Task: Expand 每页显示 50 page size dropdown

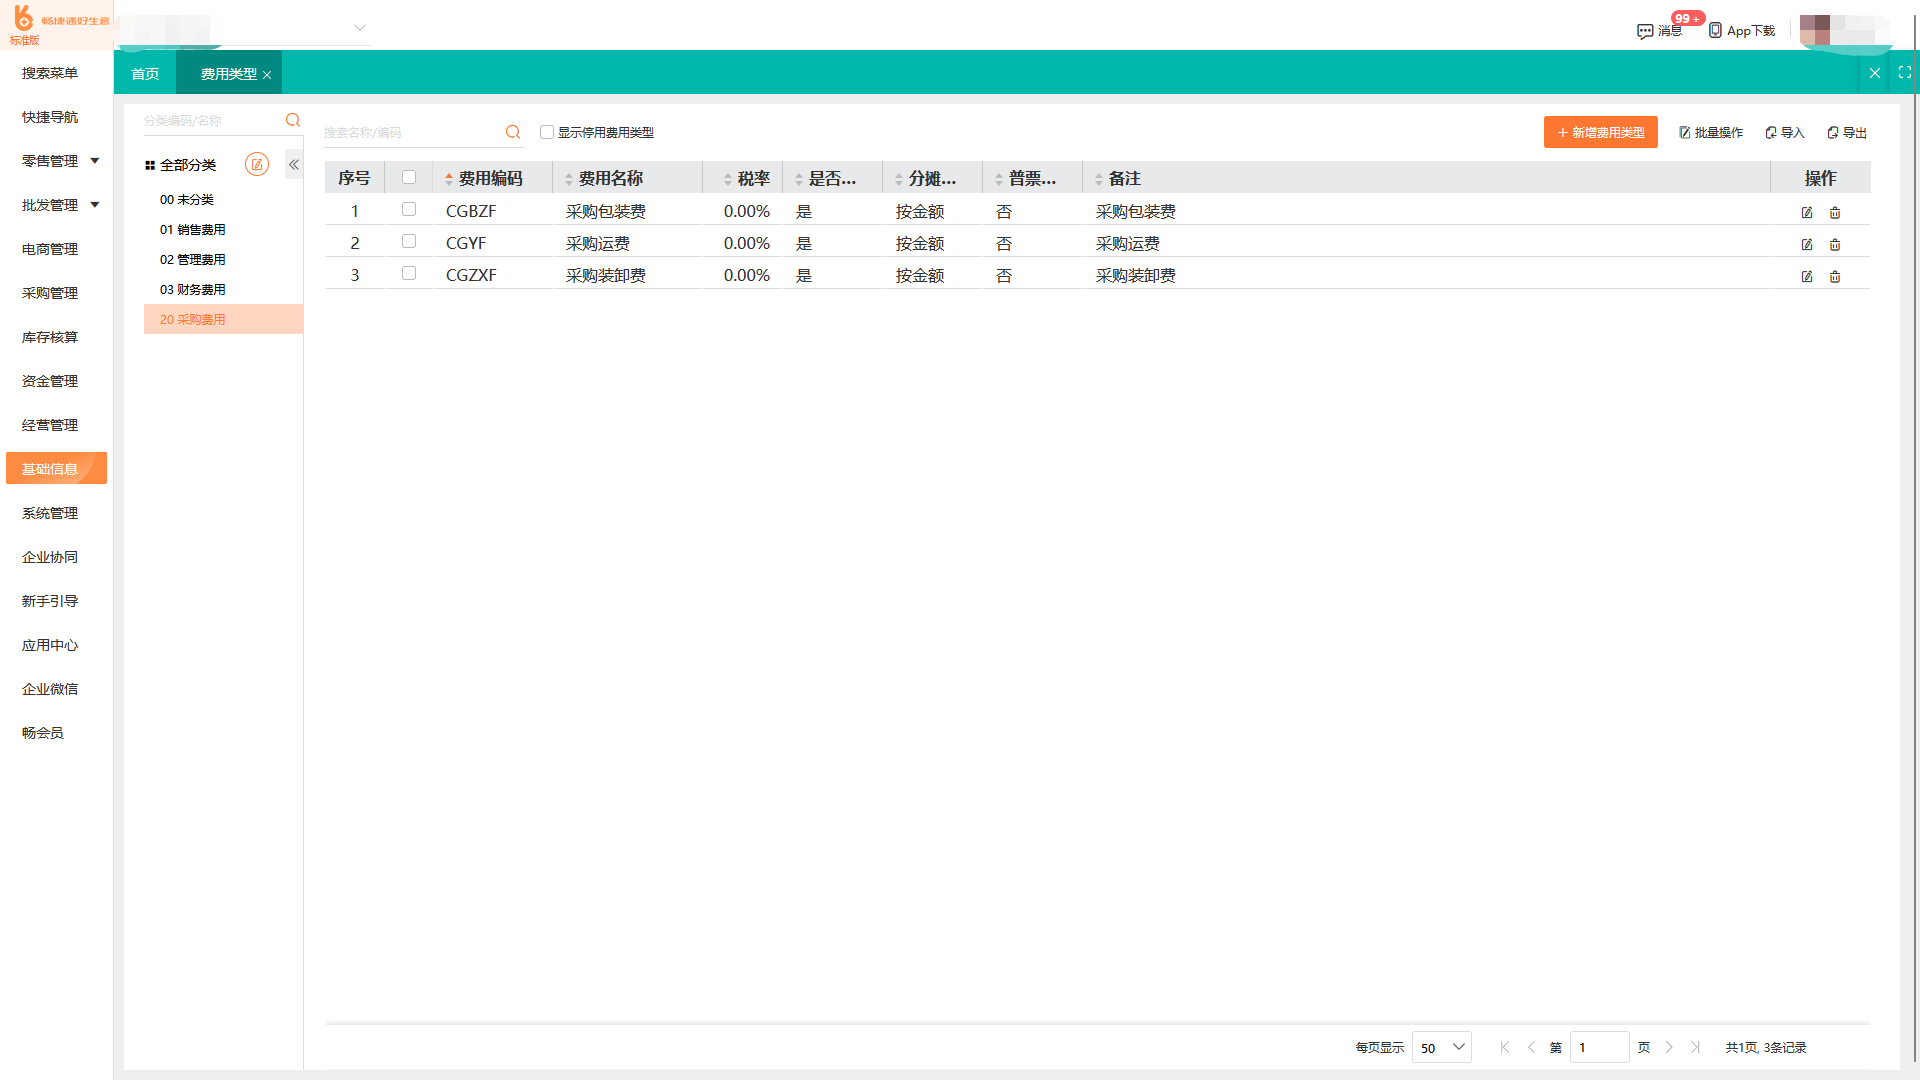Action: 1441,1047
